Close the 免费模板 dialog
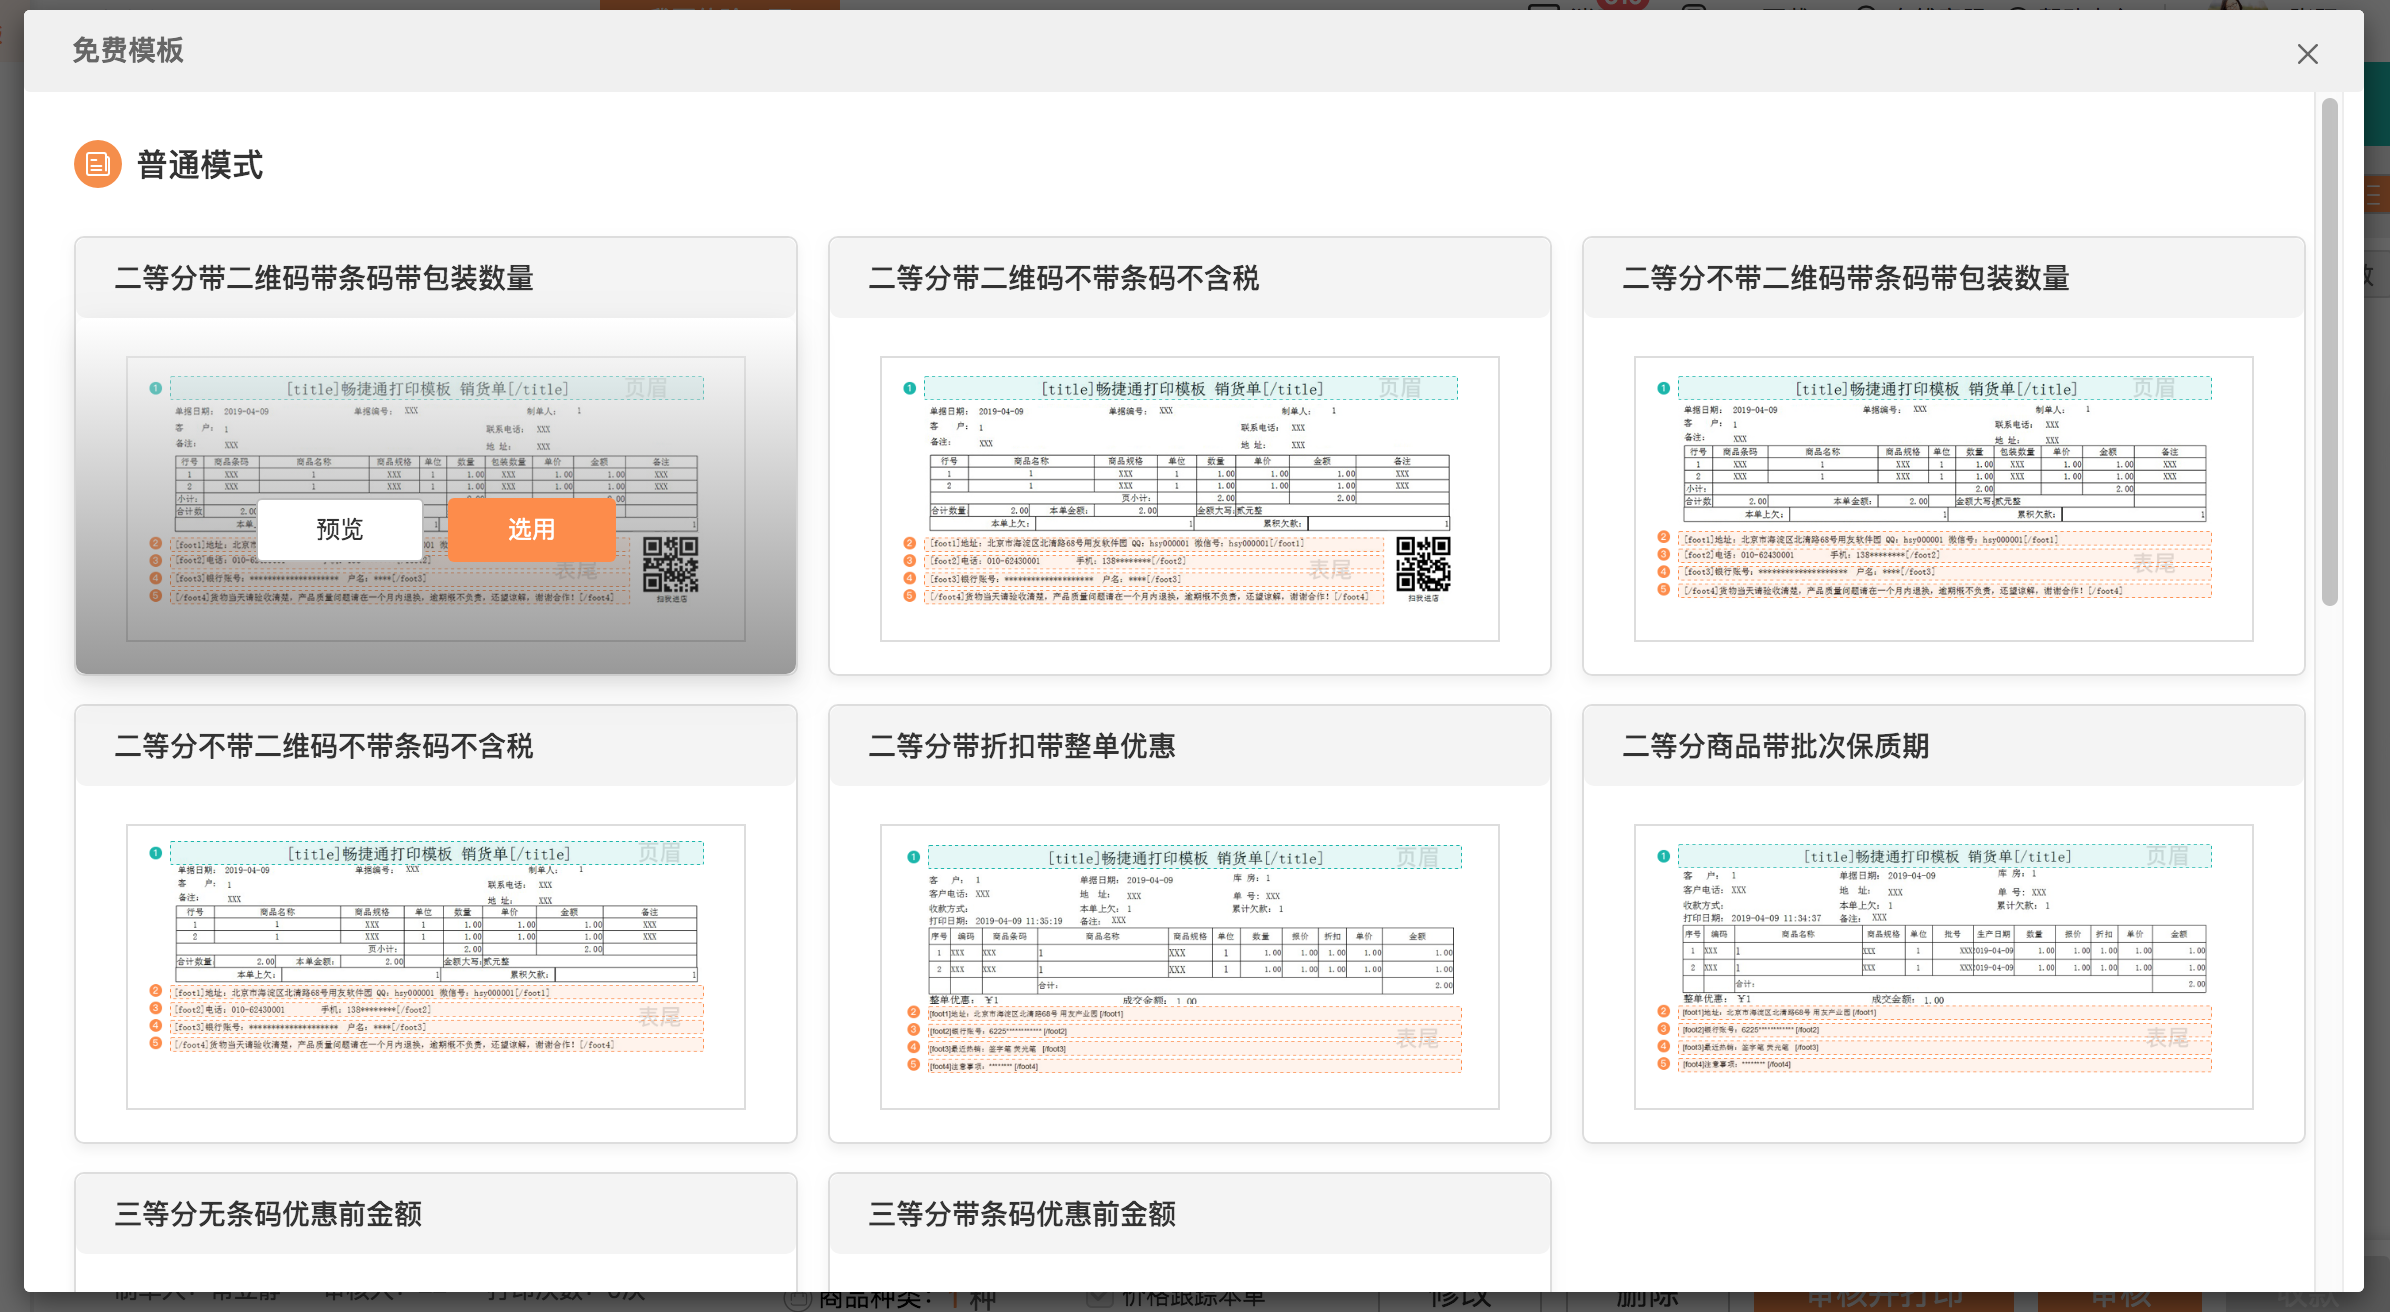The height and width of the screenshot is (1312, 2390). 2308,53
